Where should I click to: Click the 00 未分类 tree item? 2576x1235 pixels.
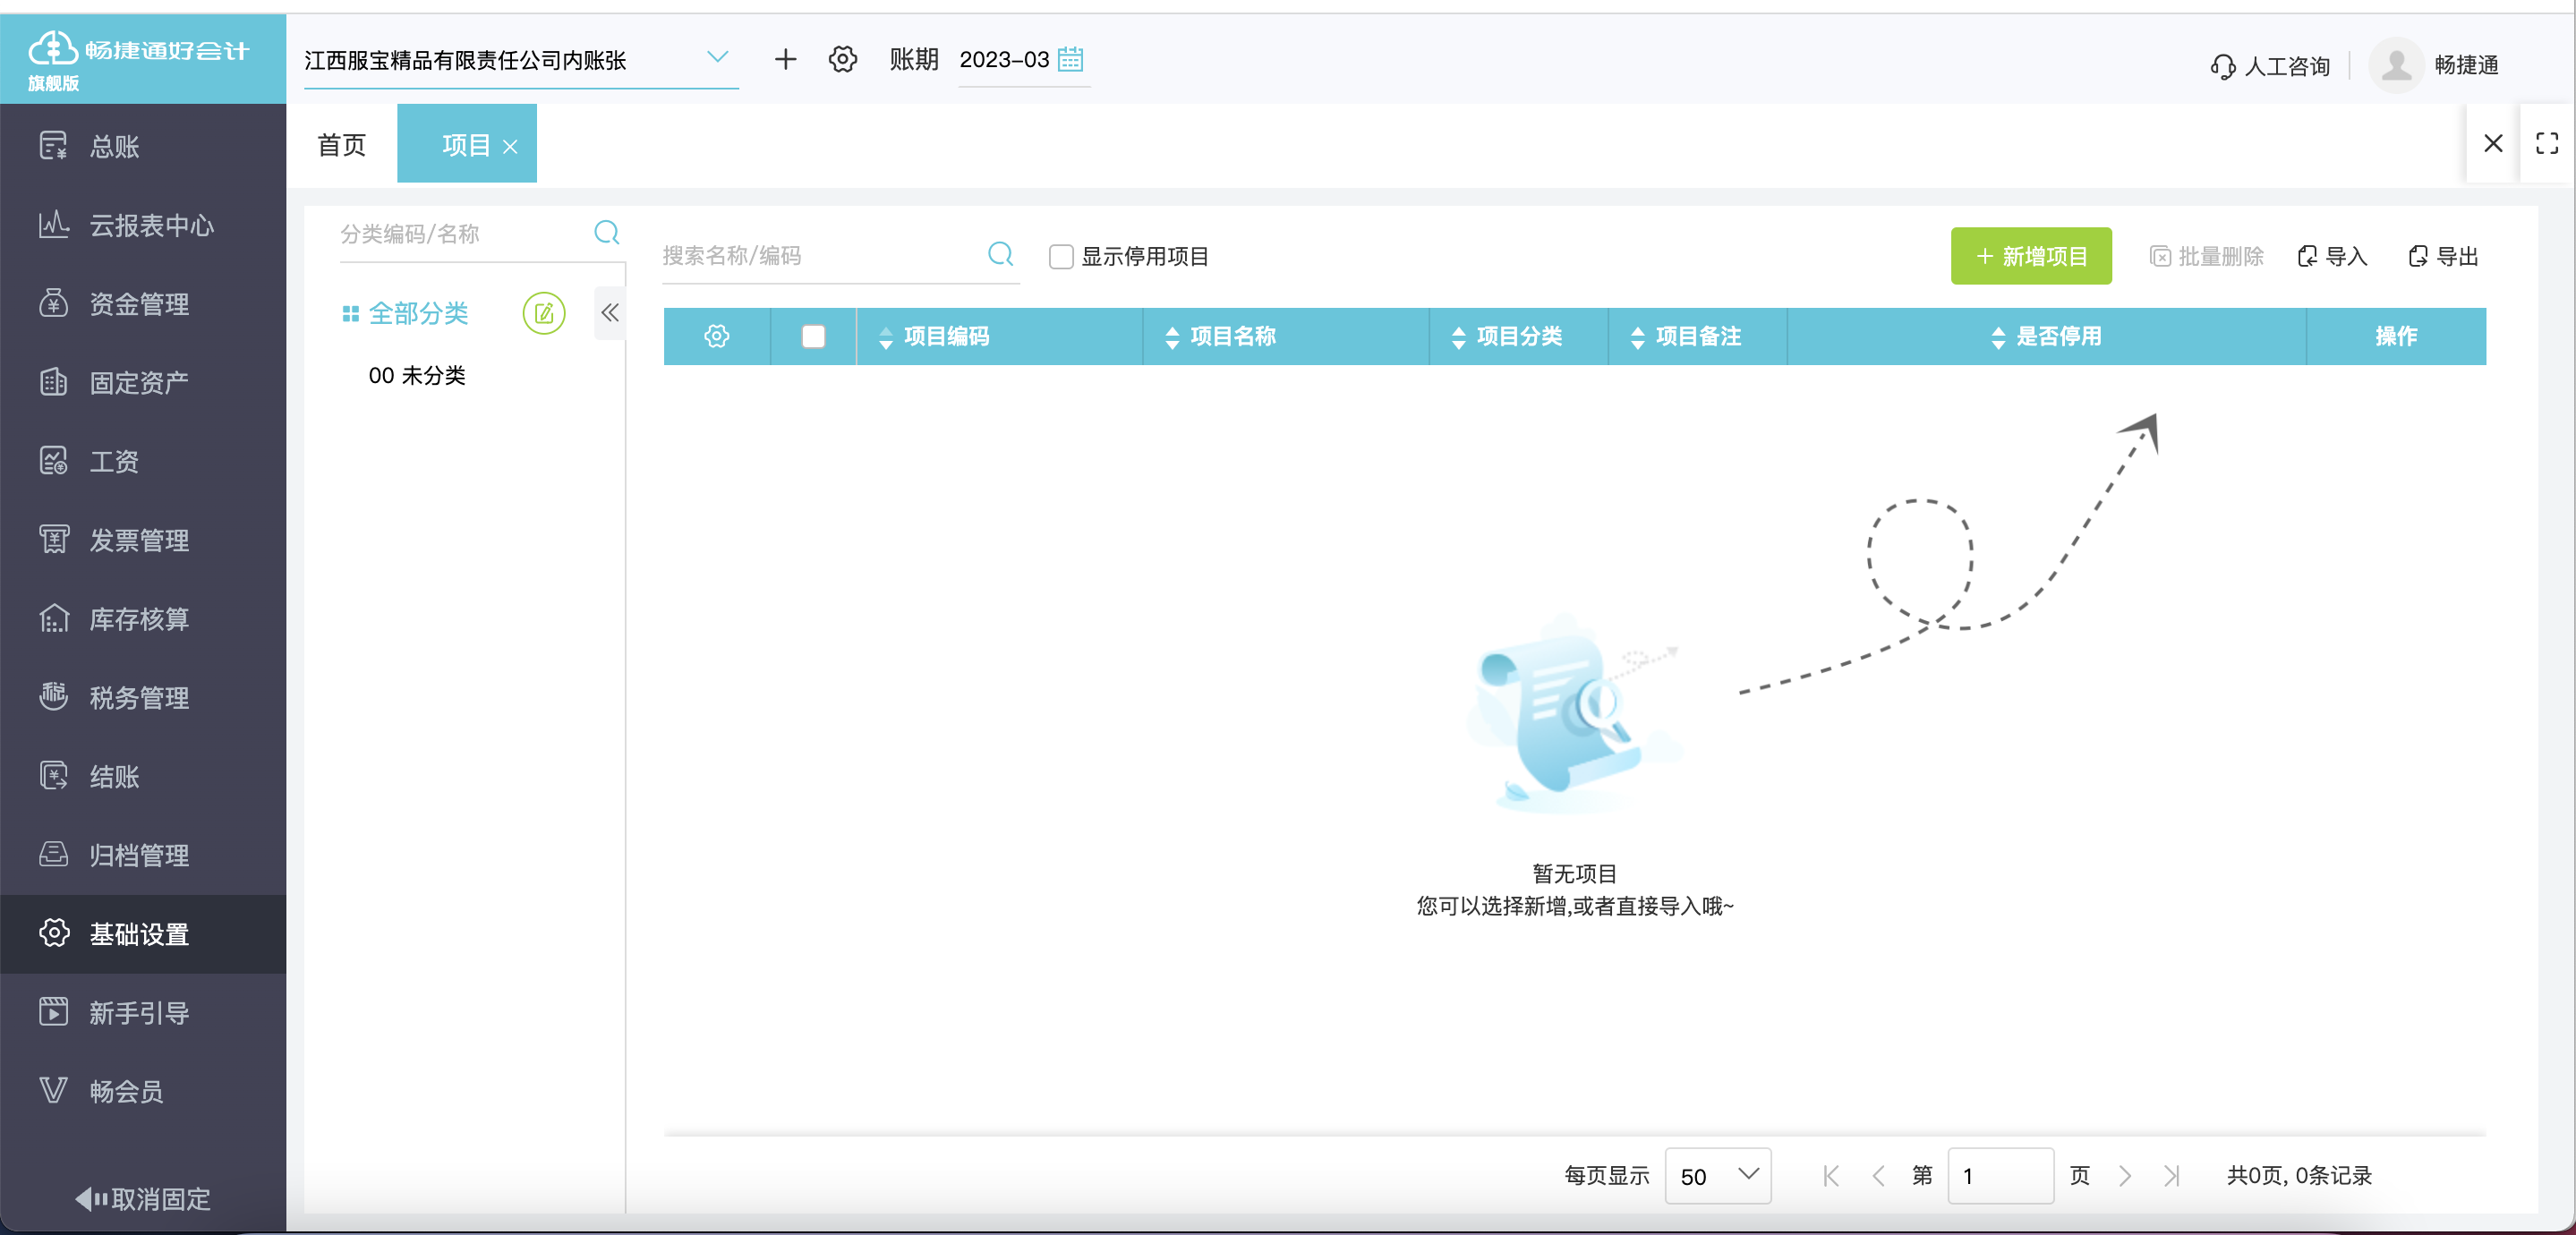pos(415,376)
